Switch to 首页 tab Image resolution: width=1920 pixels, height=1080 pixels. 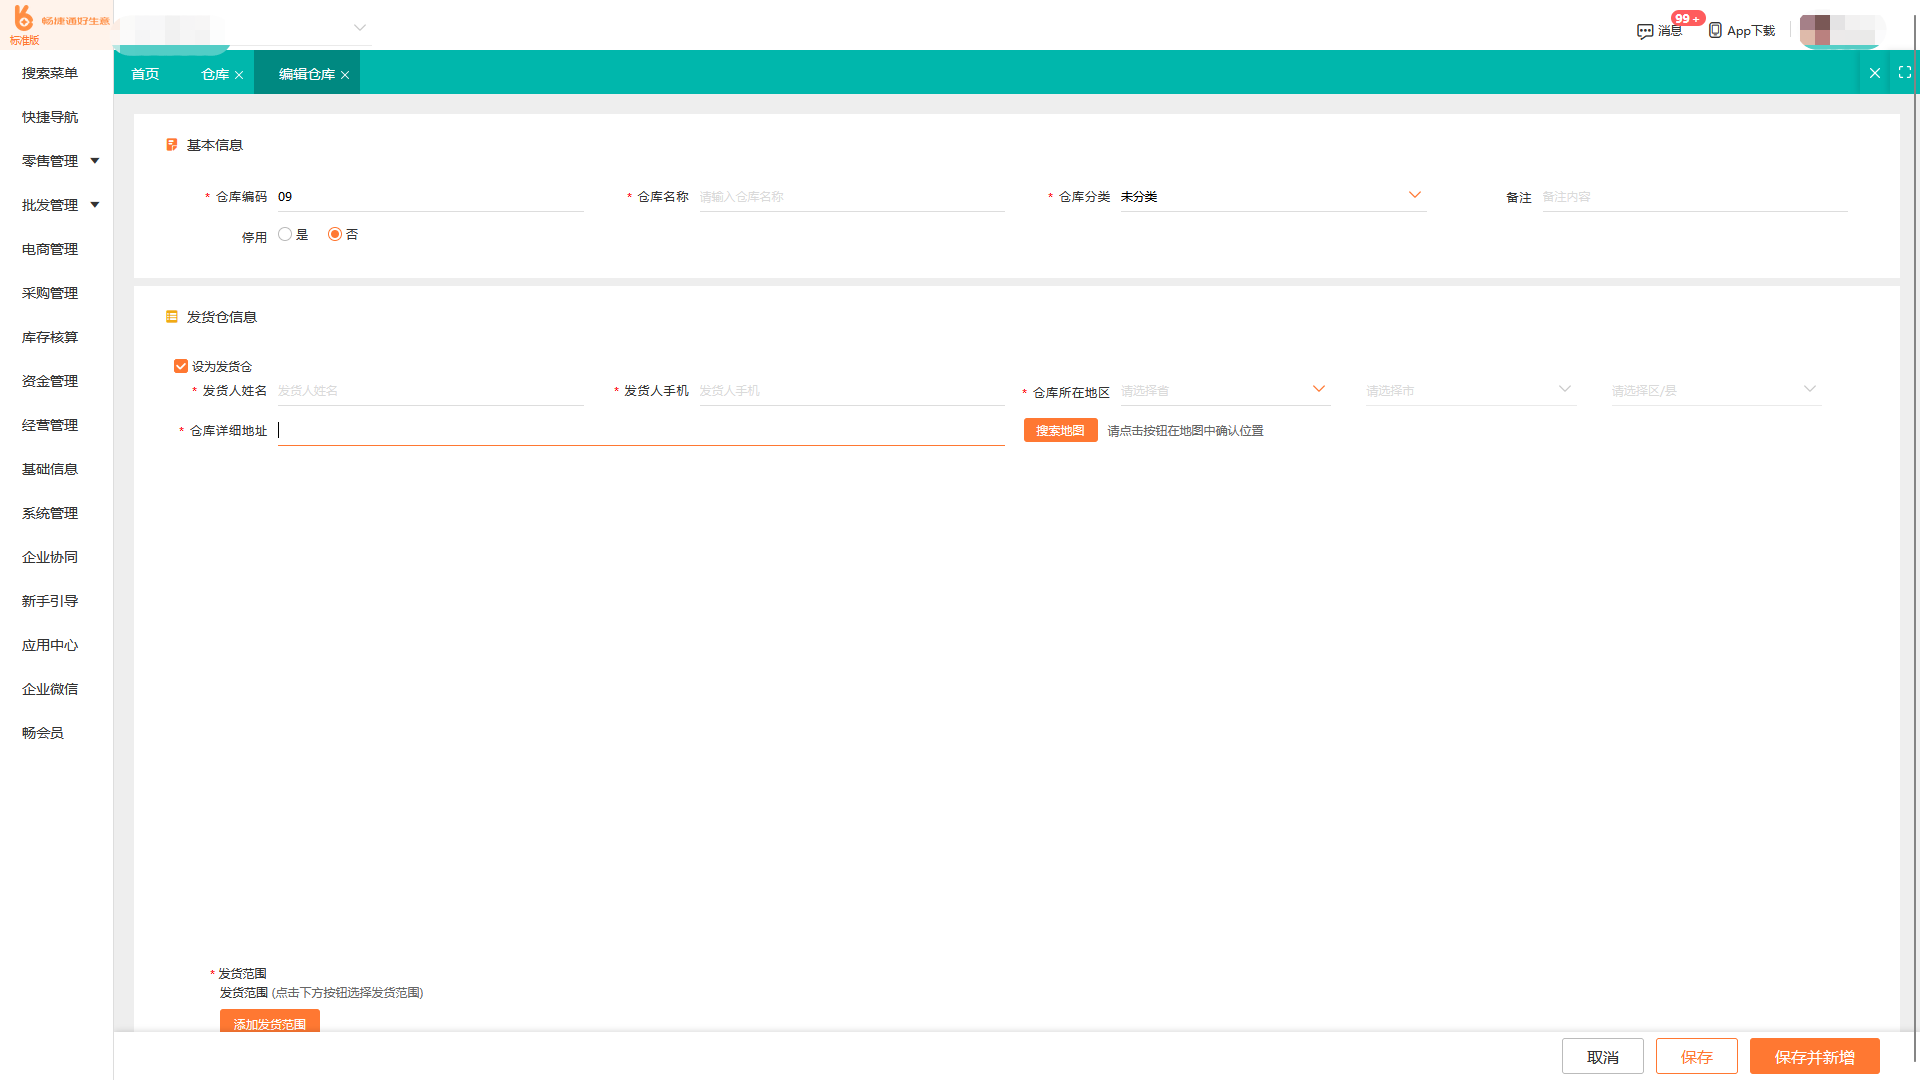tap(144, 75)
